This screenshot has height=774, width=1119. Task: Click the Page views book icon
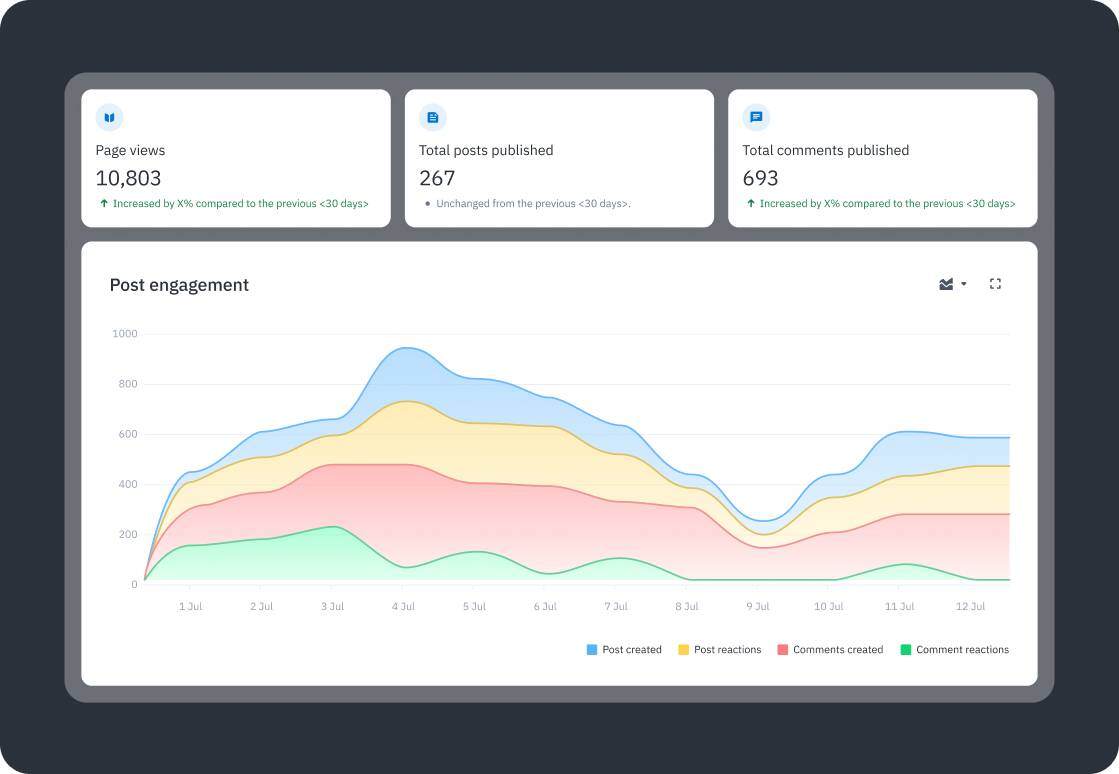point(109,118)
